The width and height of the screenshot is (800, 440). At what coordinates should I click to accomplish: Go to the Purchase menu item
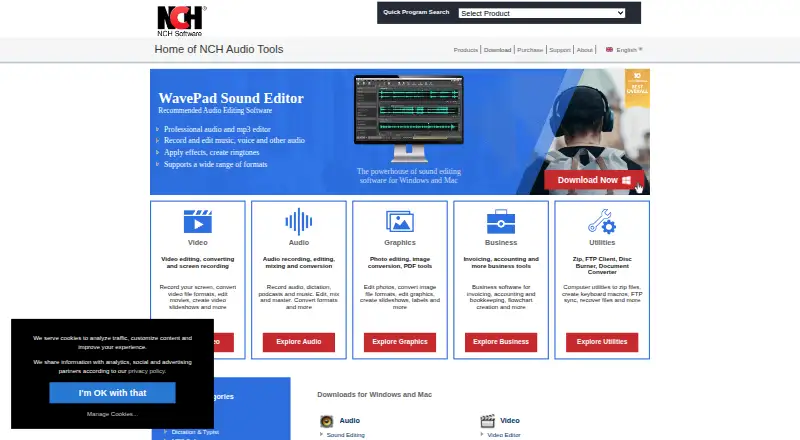[x=530, y=50]
